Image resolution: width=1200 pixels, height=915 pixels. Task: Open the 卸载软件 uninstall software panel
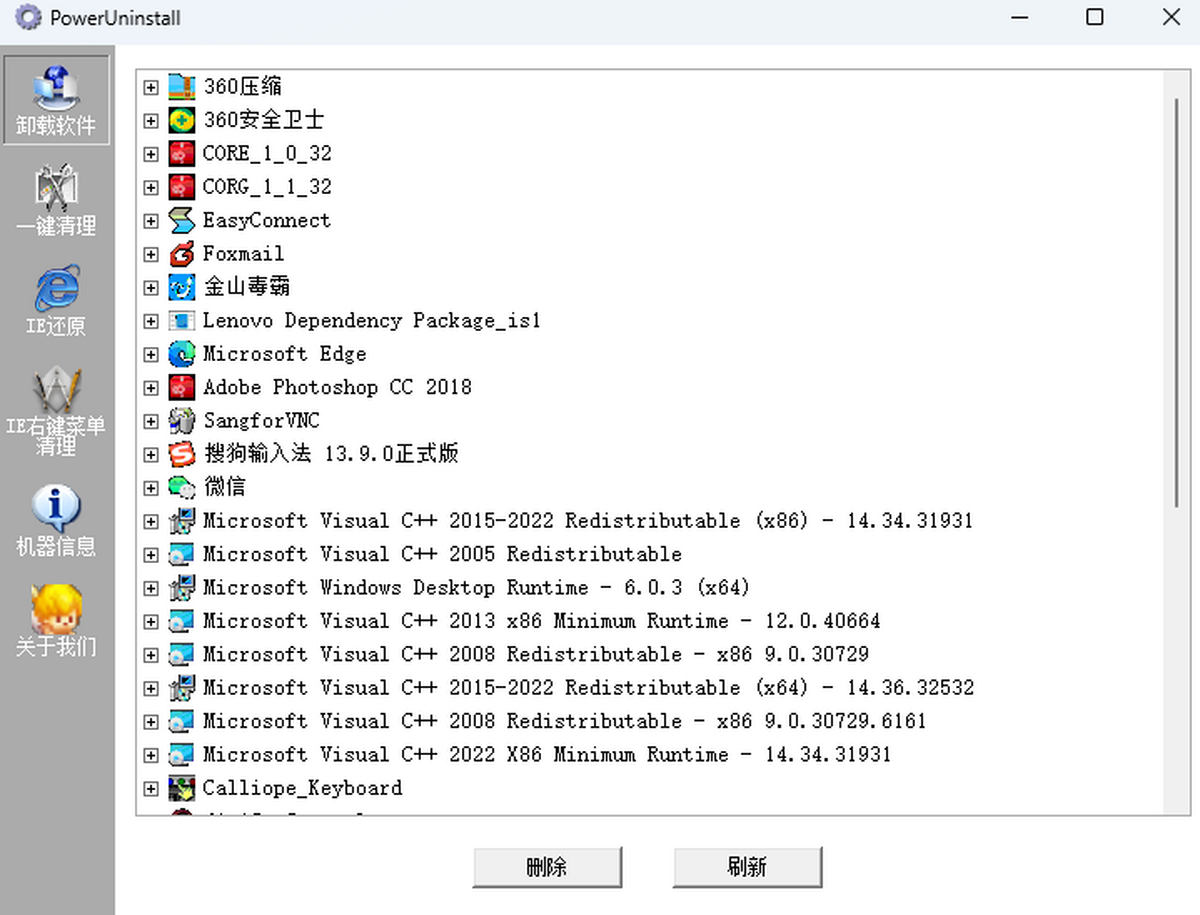point(56,100)
